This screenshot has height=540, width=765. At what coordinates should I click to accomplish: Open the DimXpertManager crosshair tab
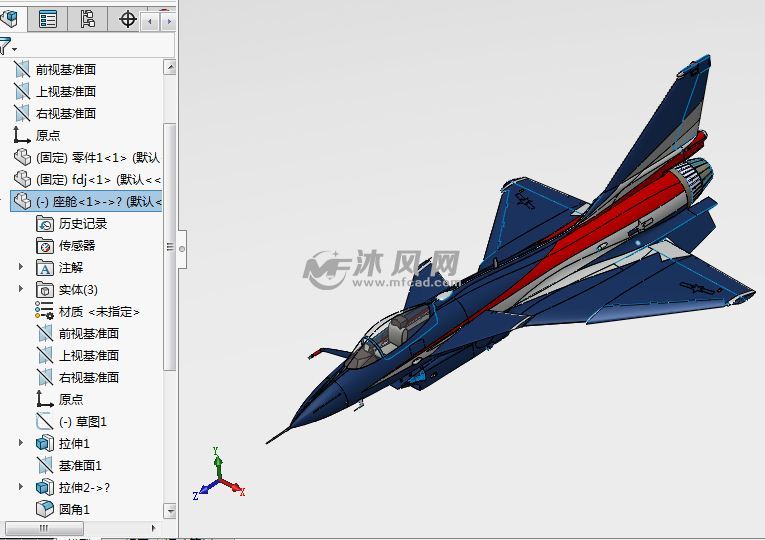[127, 18]
